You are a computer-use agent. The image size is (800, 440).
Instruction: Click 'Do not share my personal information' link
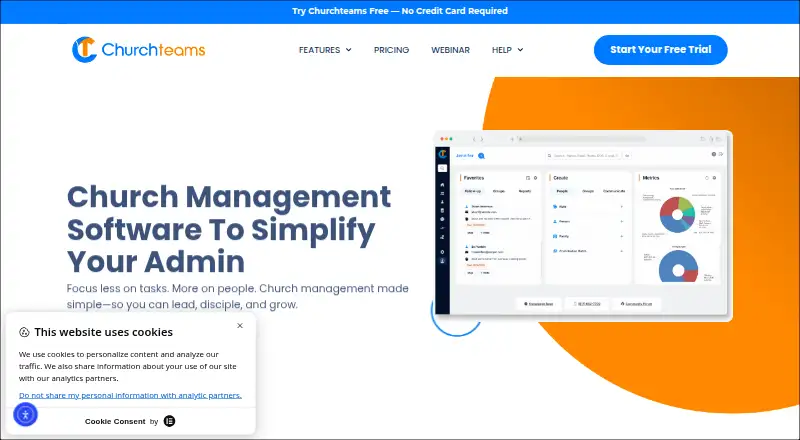pos(130,395)
